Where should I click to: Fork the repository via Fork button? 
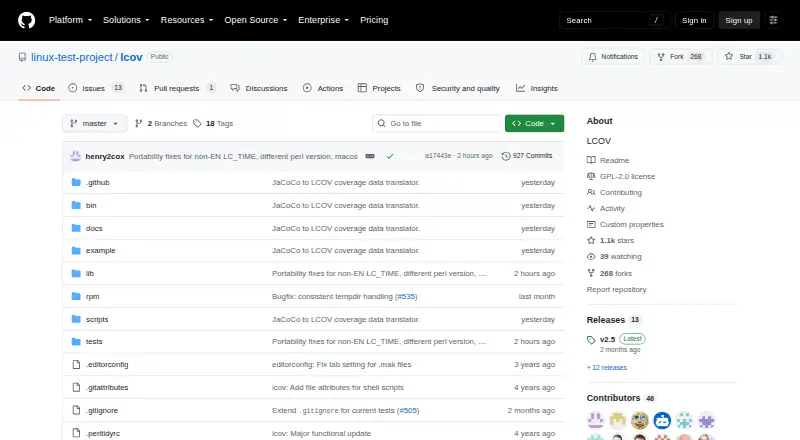[681, 57]
